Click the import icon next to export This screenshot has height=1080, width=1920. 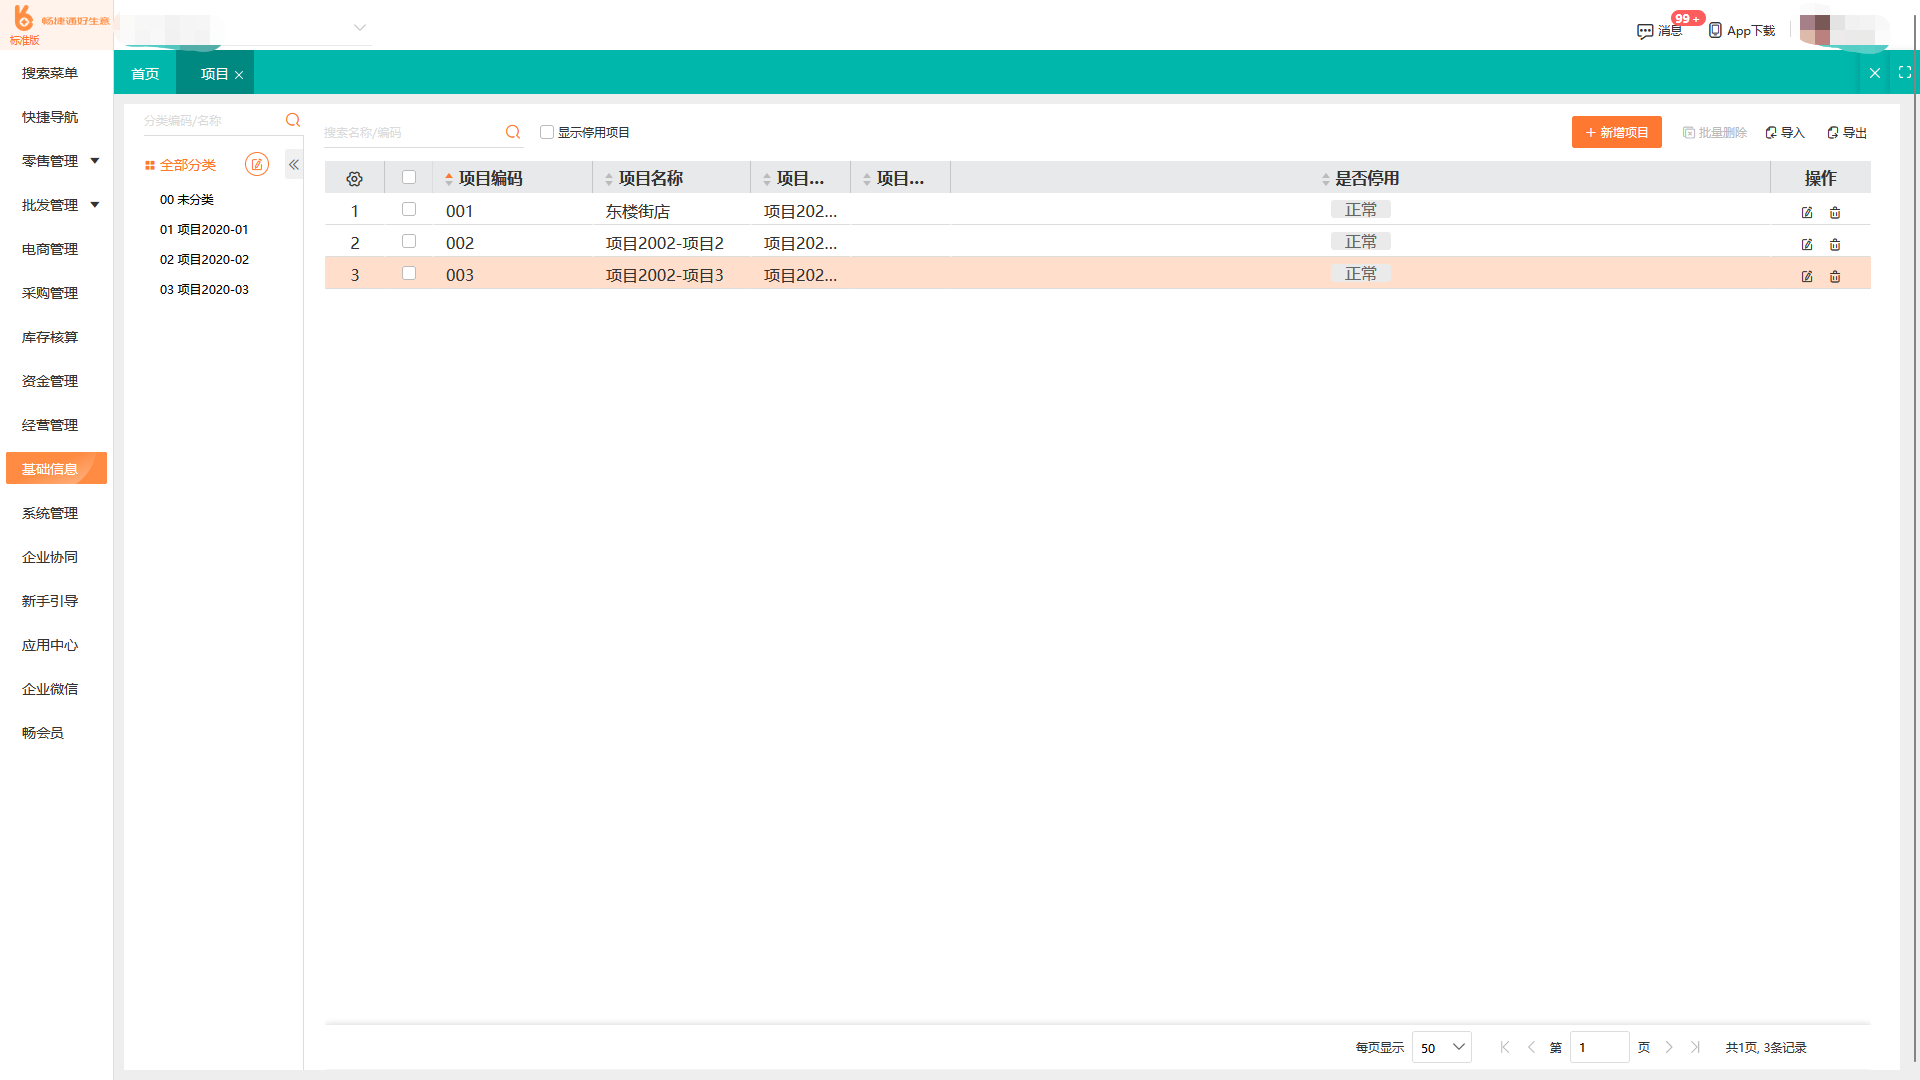1787,132
